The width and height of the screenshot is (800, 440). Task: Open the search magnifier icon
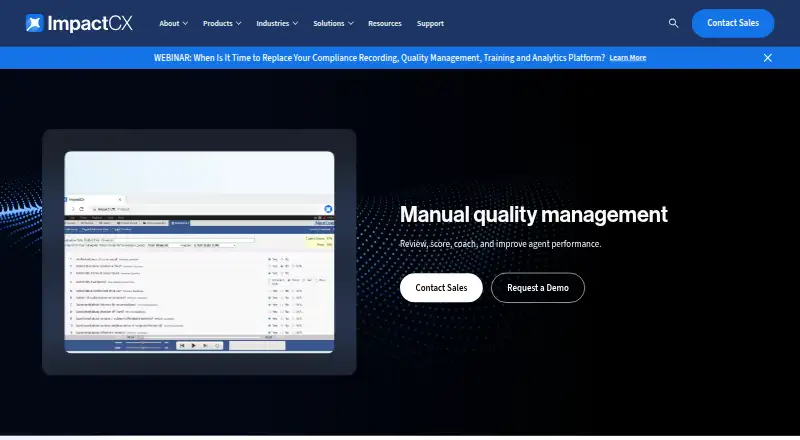point(673,23)
